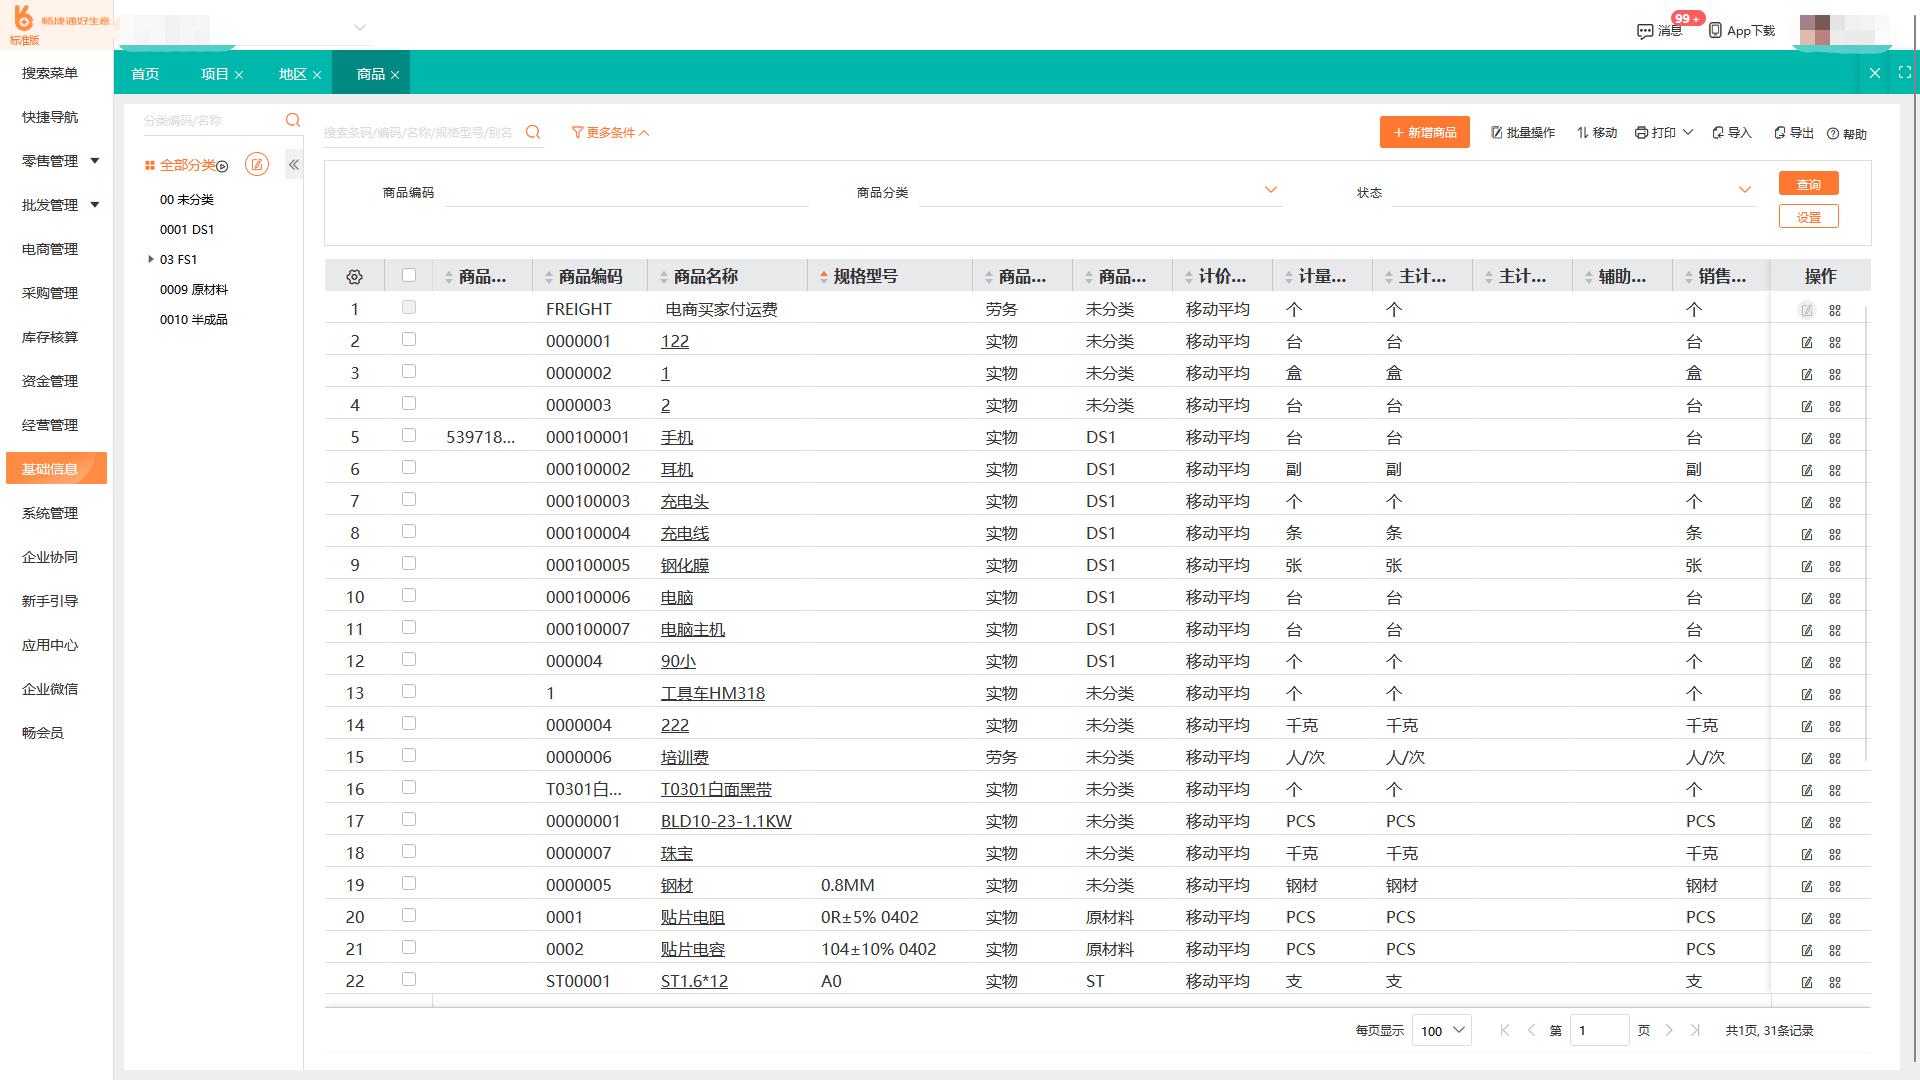Expand the 更多条件 filter dropdown

(612, 132)
